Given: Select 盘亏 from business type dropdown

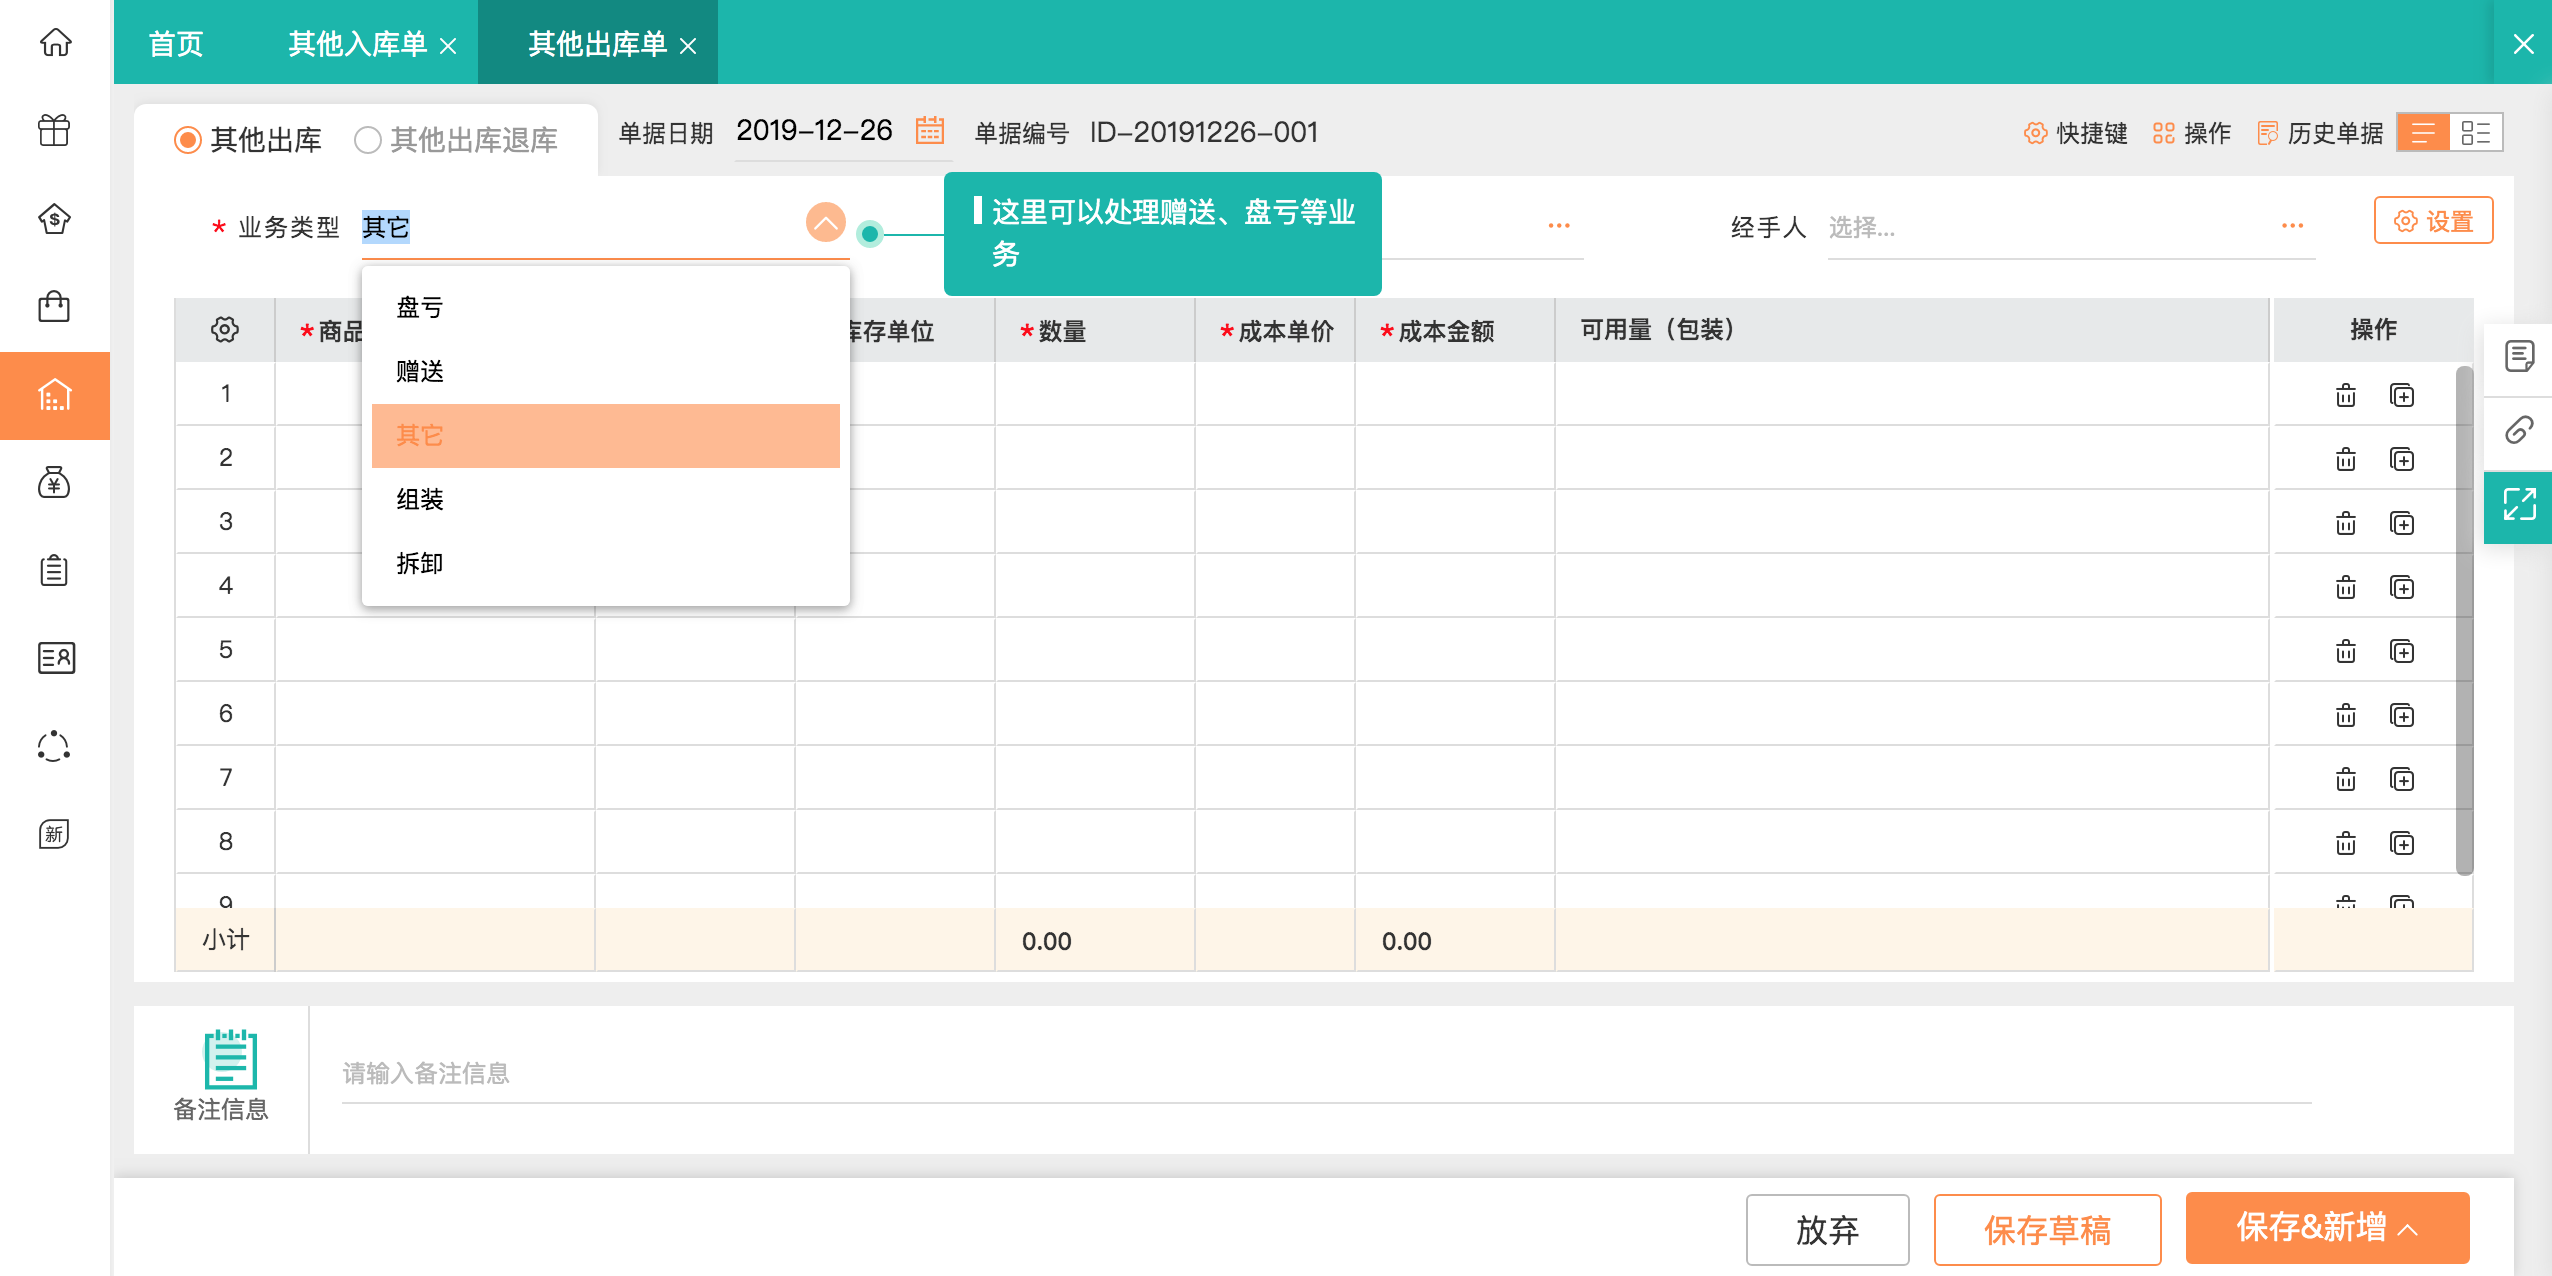Looking at the screenshot, I should tap(420, 308).
